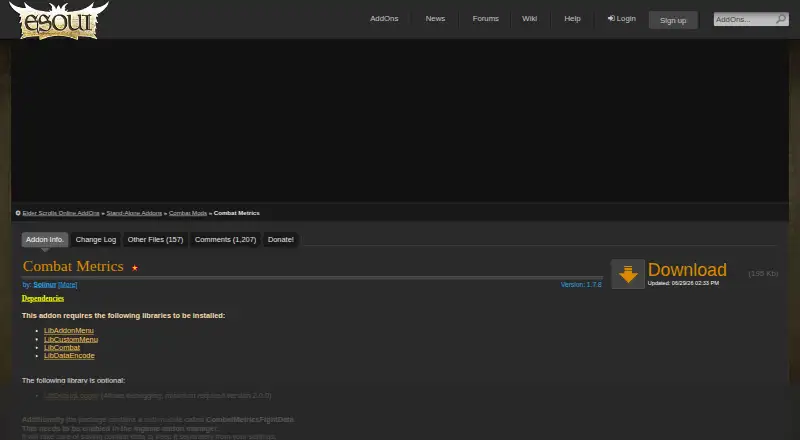The width and height of the screenshot is (800, 440).
Task: Open the LibDataEncode library link
Action: tap(69, 356)
